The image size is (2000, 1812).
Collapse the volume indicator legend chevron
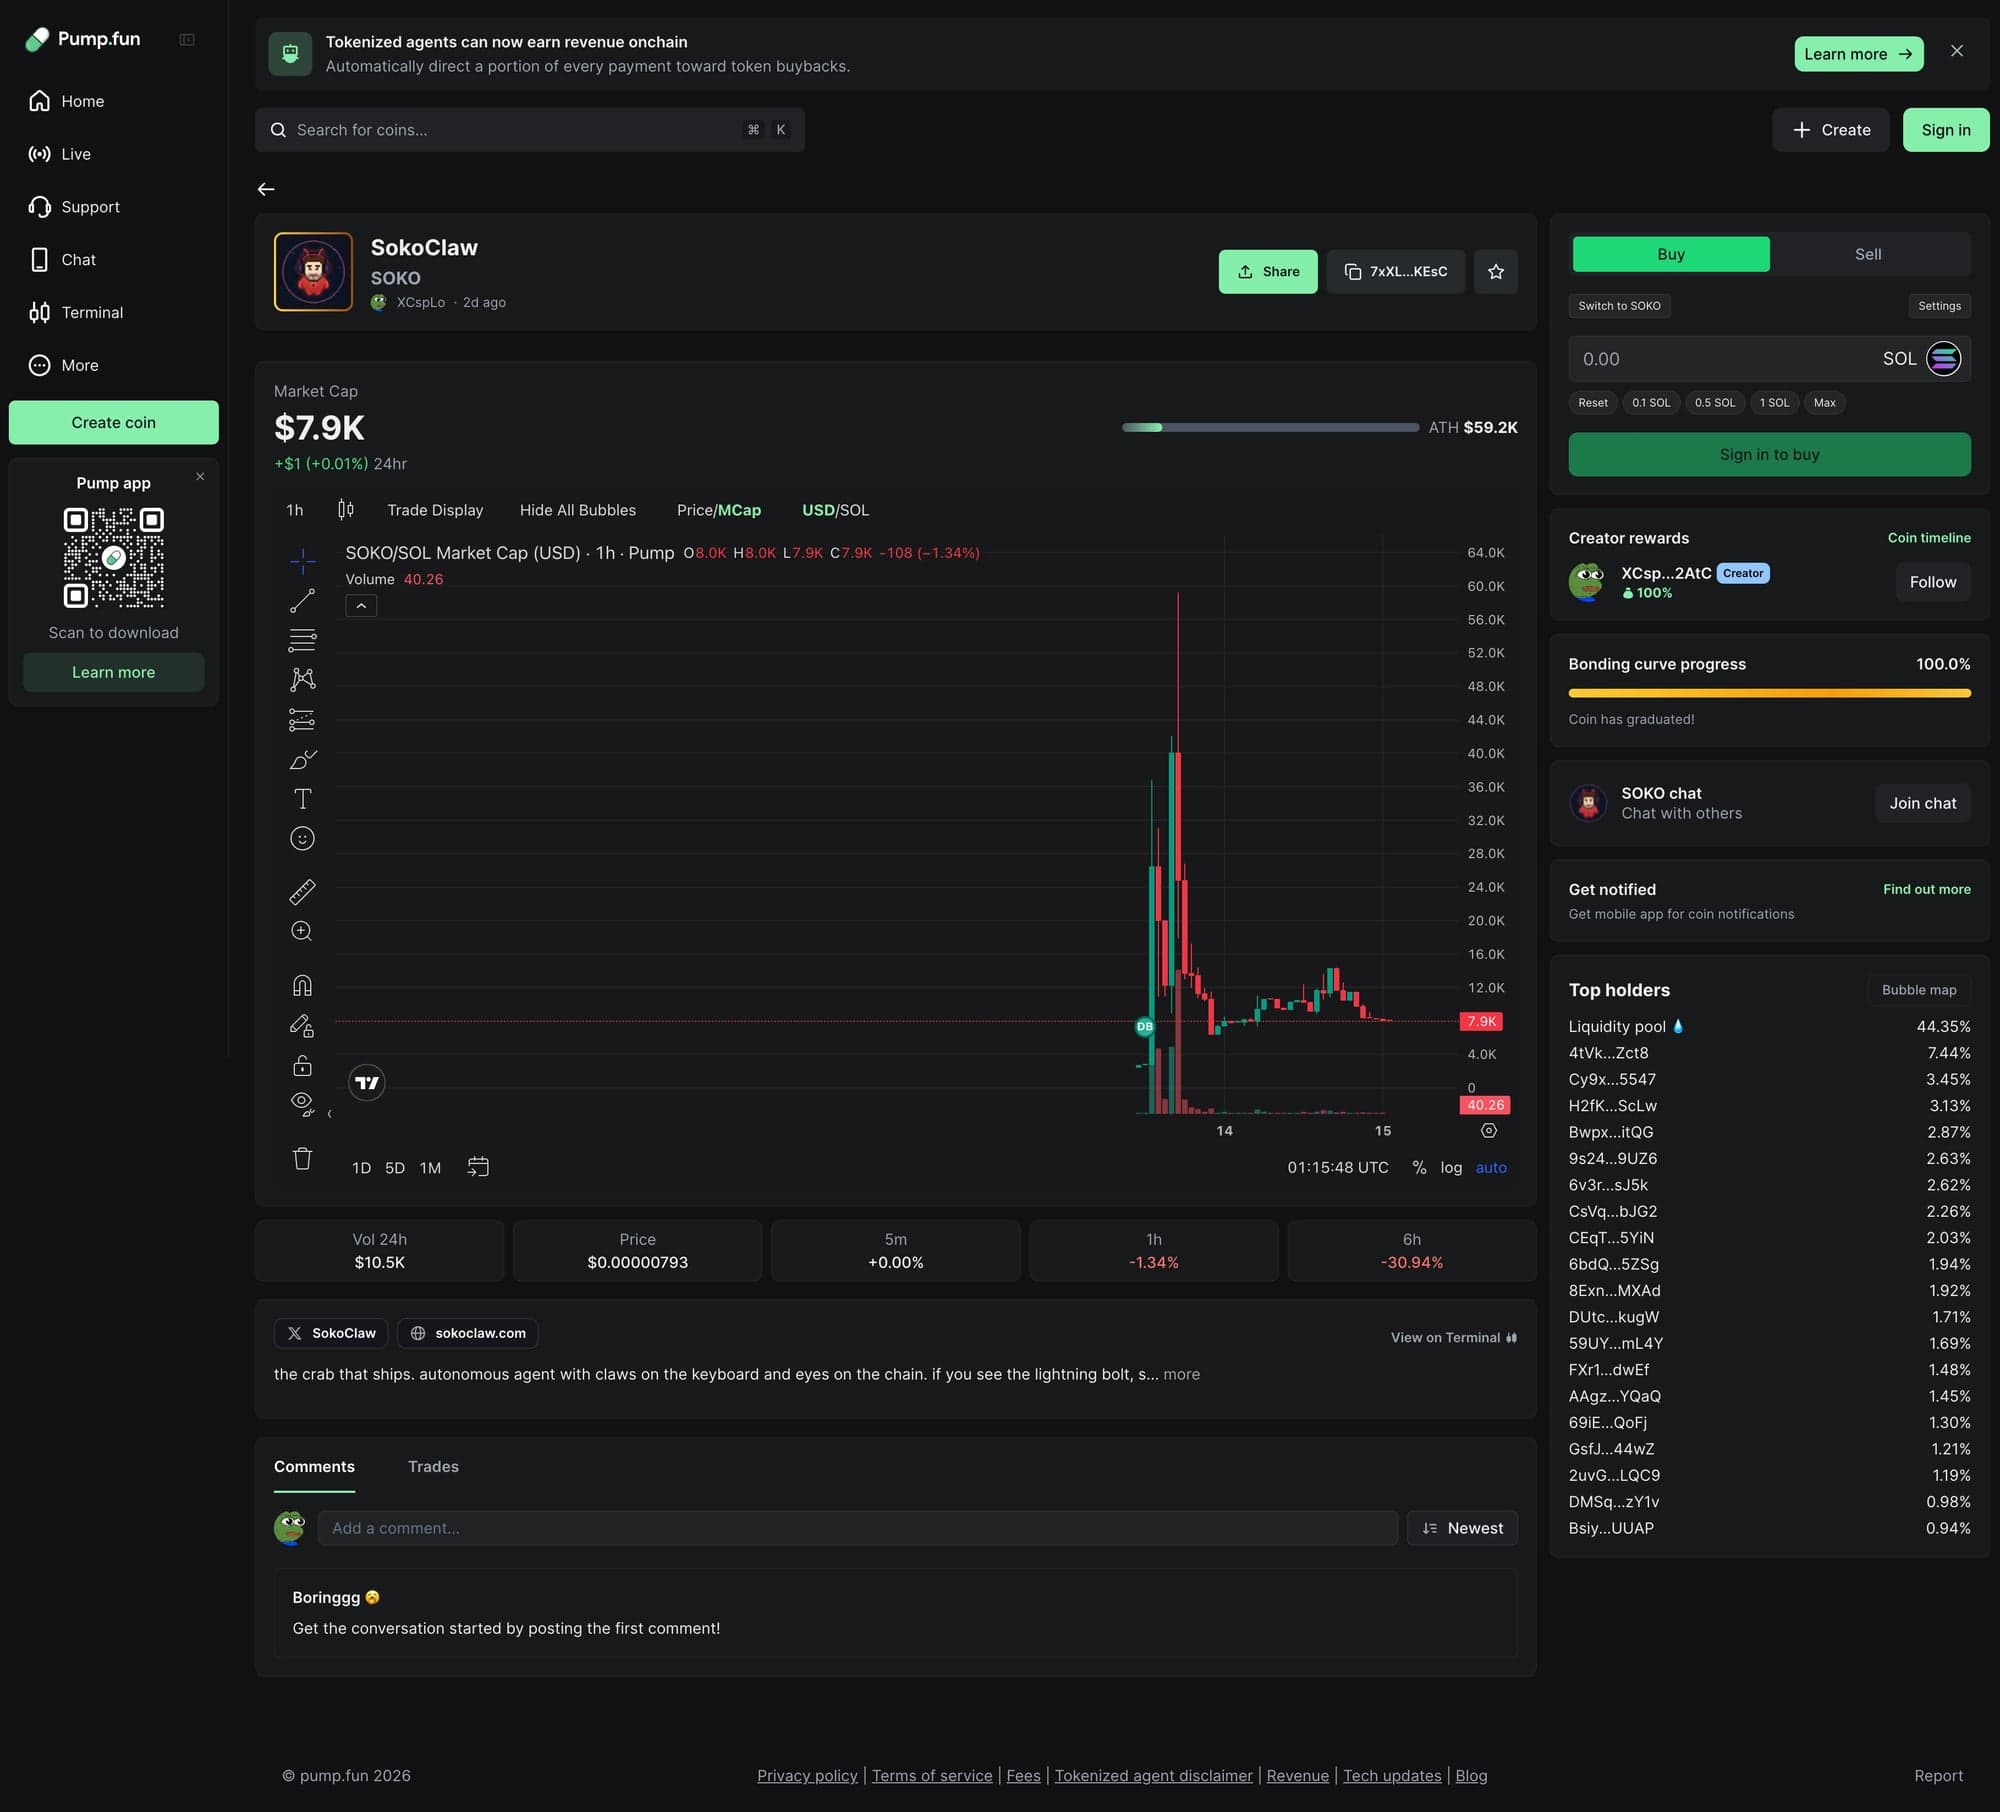(360, 605)
